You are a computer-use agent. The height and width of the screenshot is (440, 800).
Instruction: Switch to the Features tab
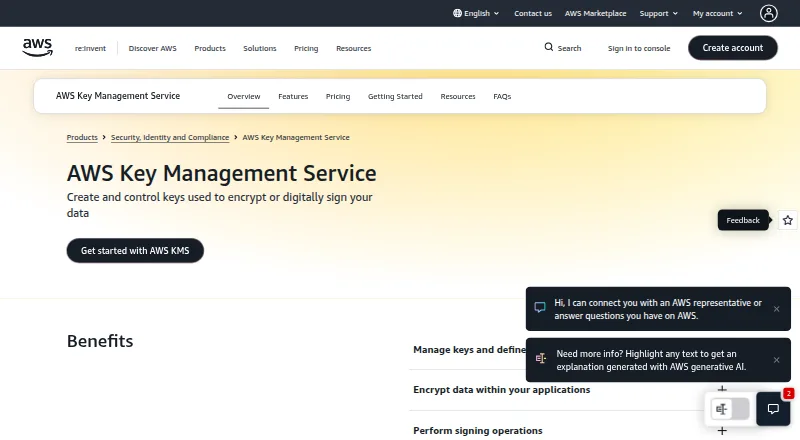click(x=293, y=96)
